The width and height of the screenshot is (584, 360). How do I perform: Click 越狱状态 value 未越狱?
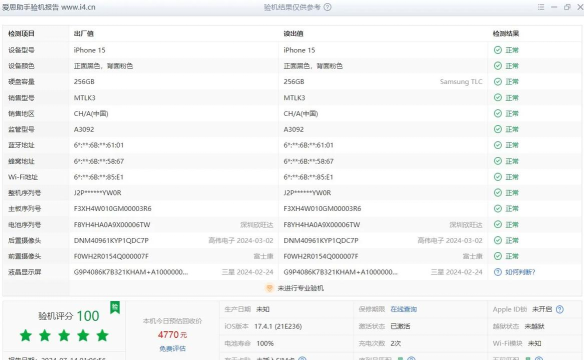[534, 326]
